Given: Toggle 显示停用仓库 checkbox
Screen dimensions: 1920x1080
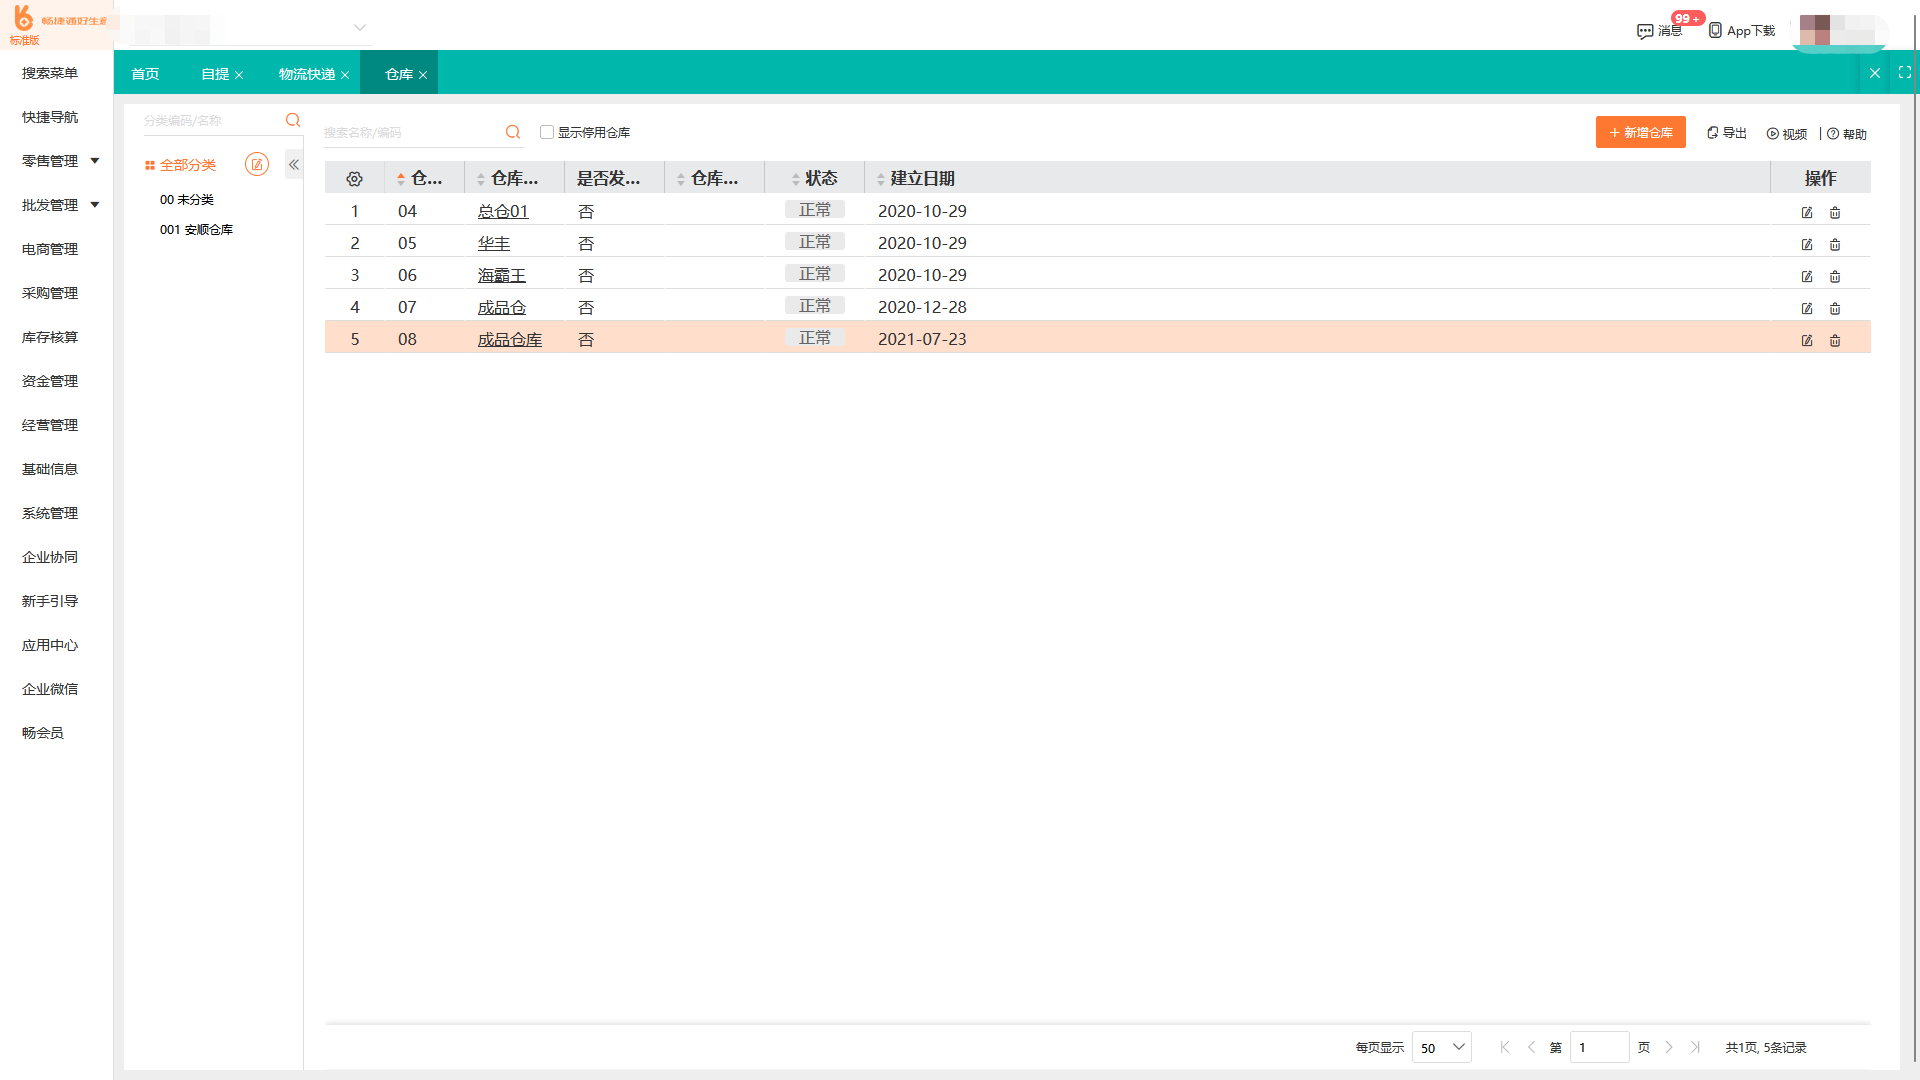Looking at the screenshot, I should tap(545, 132).
